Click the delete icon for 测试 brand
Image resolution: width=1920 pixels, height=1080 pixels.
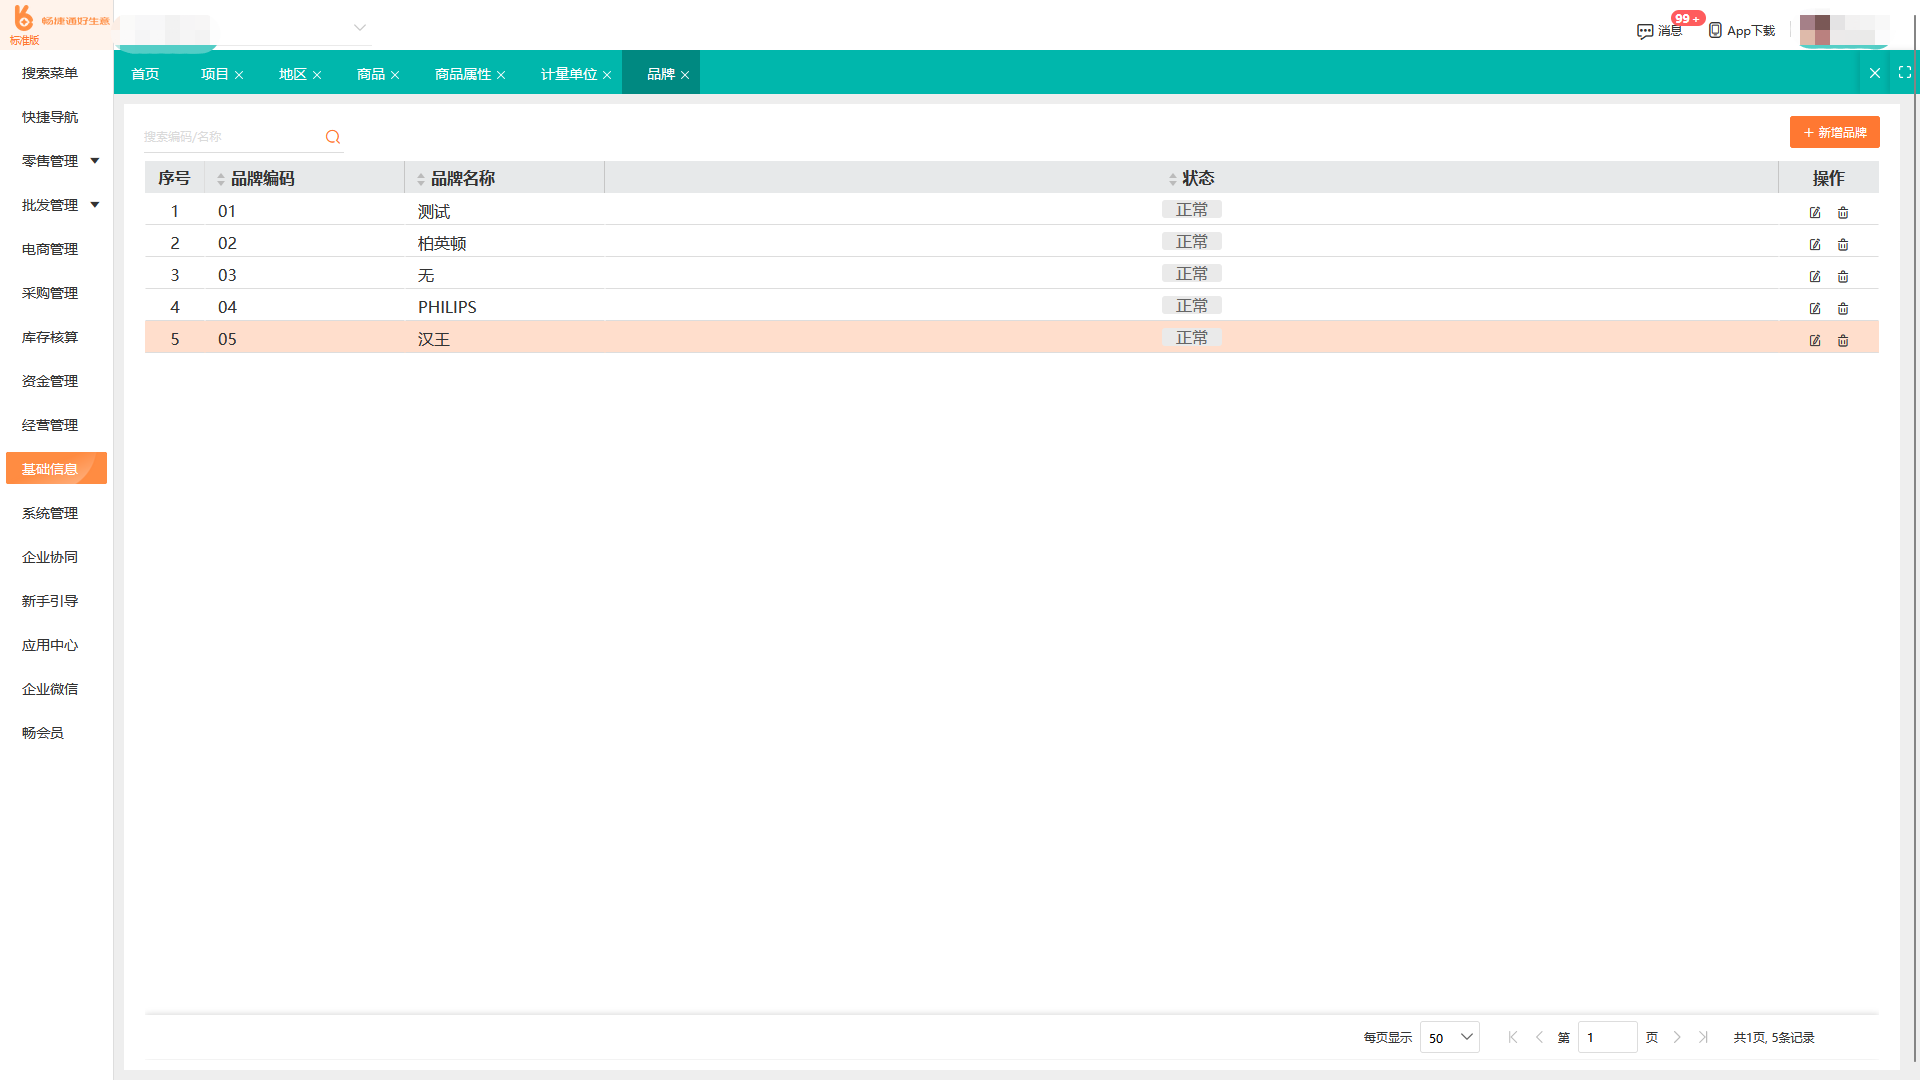1844,211
